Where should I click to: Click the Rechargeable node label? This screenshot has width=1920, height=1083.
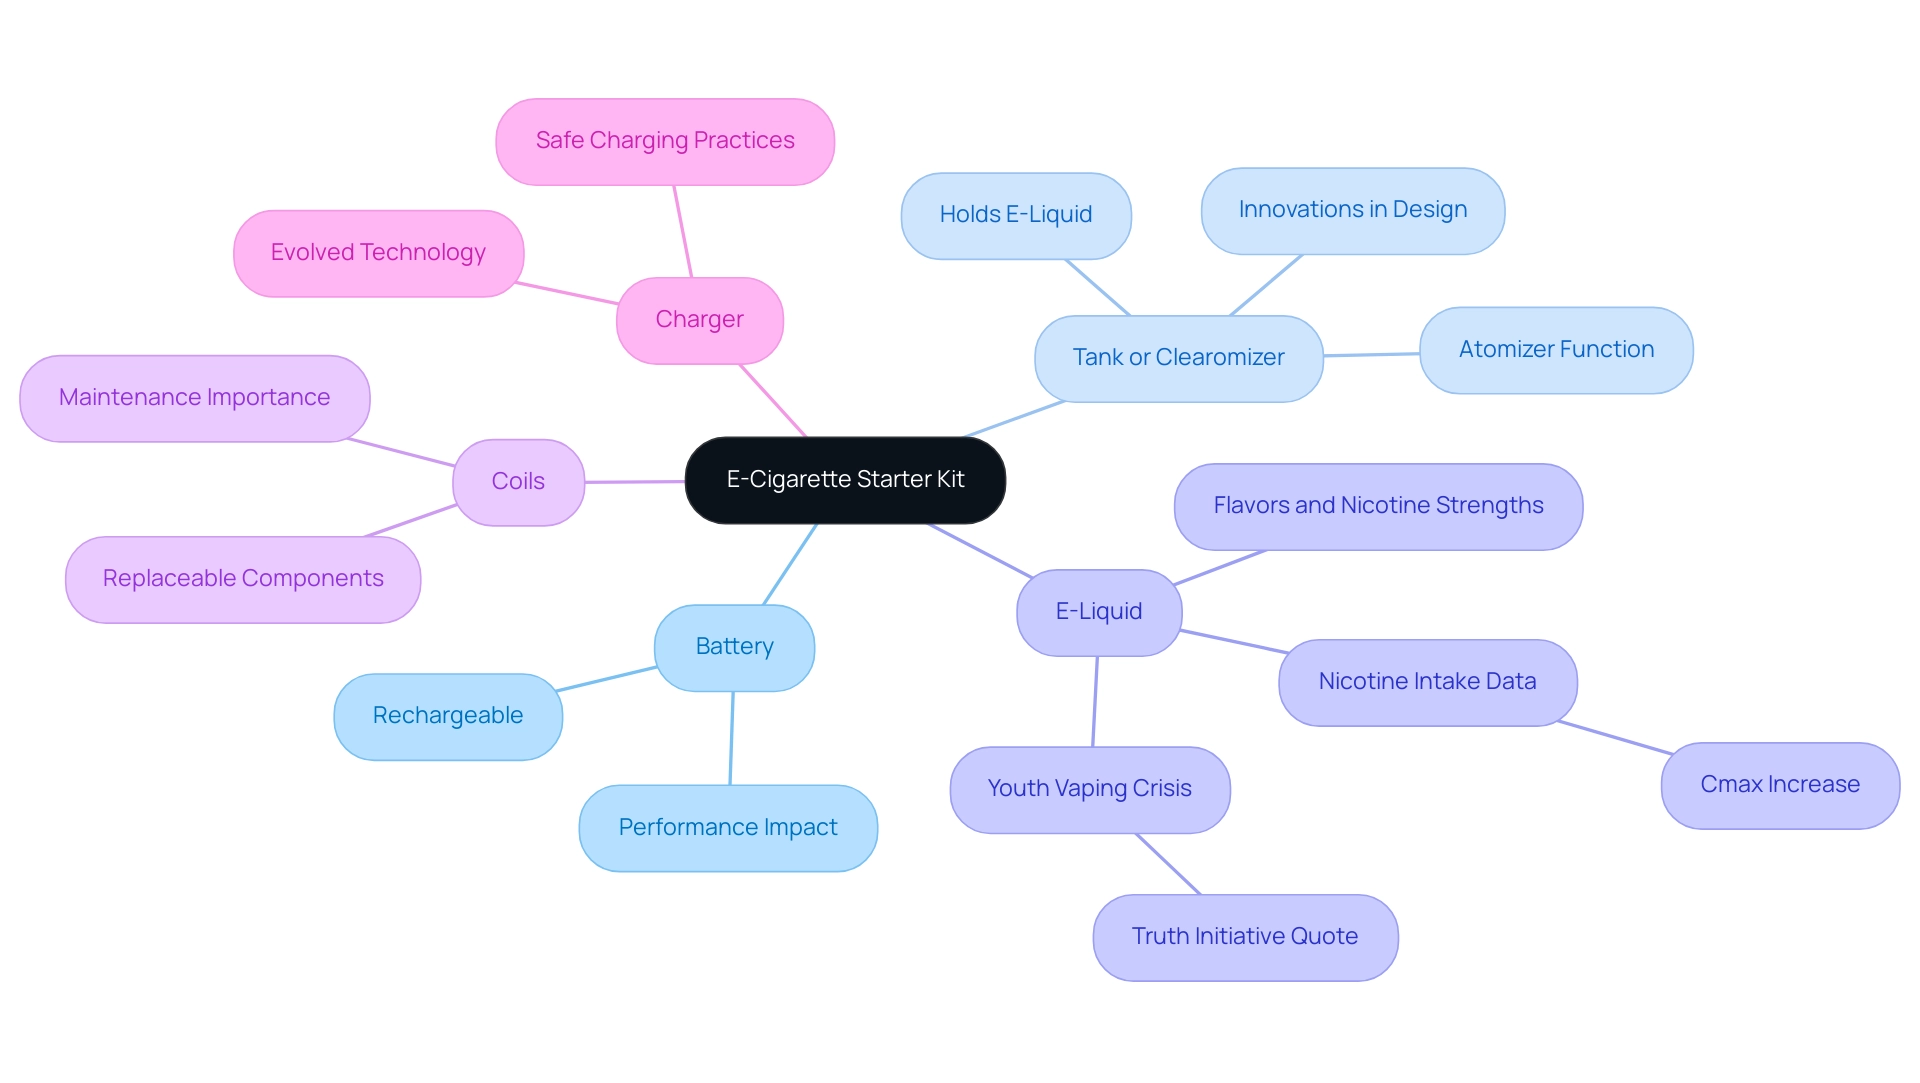point(447,714)
